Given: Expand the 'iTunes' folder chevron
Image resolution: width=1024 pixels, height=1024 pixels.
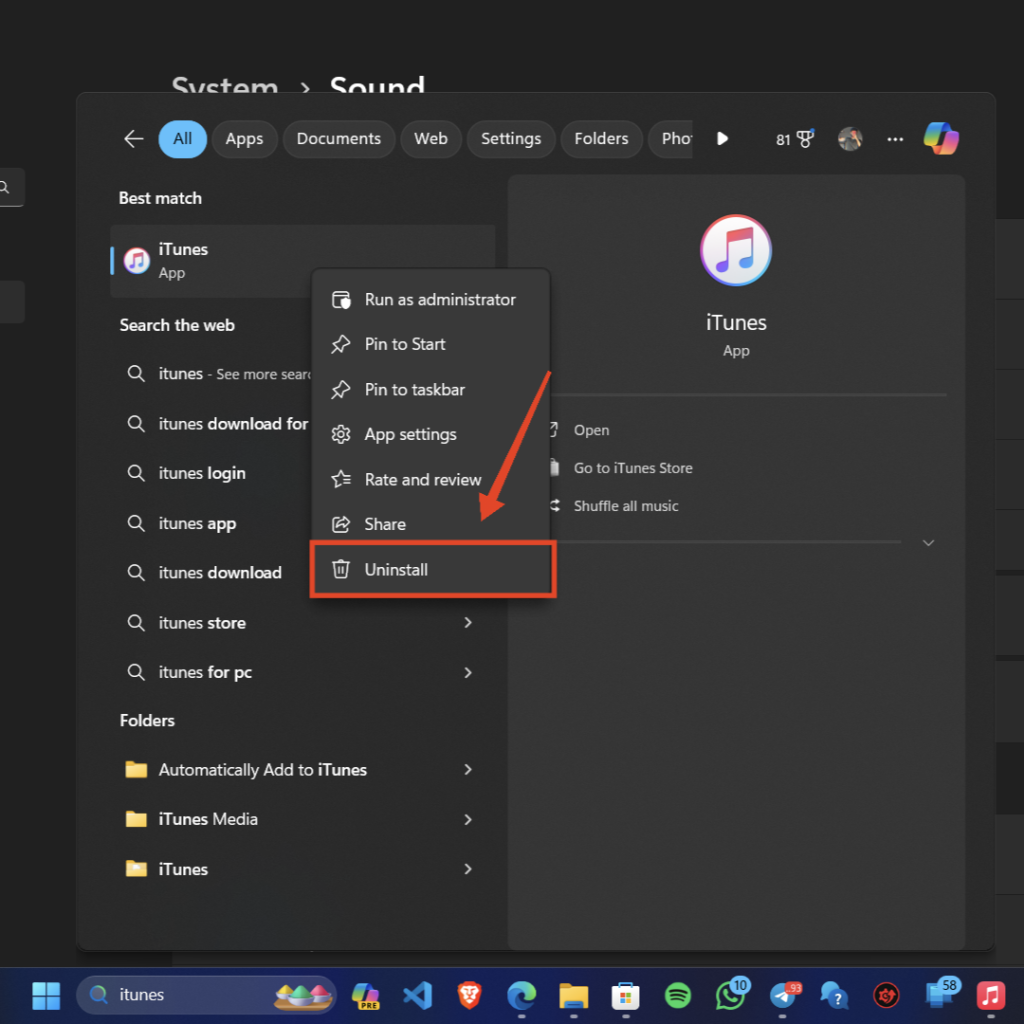Looking at the screenshot, I should pyautogui.click(x=468, y=869).
